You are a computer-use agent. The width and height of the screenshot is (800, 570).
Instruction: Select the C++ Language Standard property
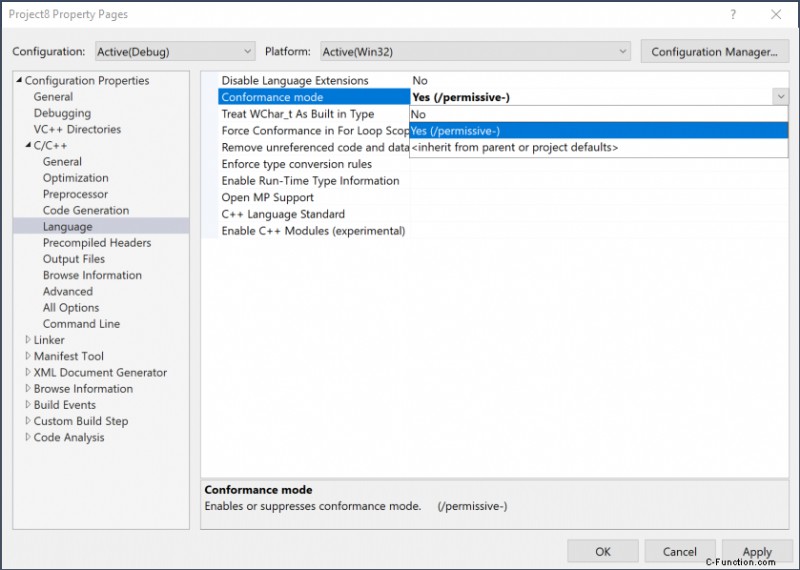click(283, 214)
